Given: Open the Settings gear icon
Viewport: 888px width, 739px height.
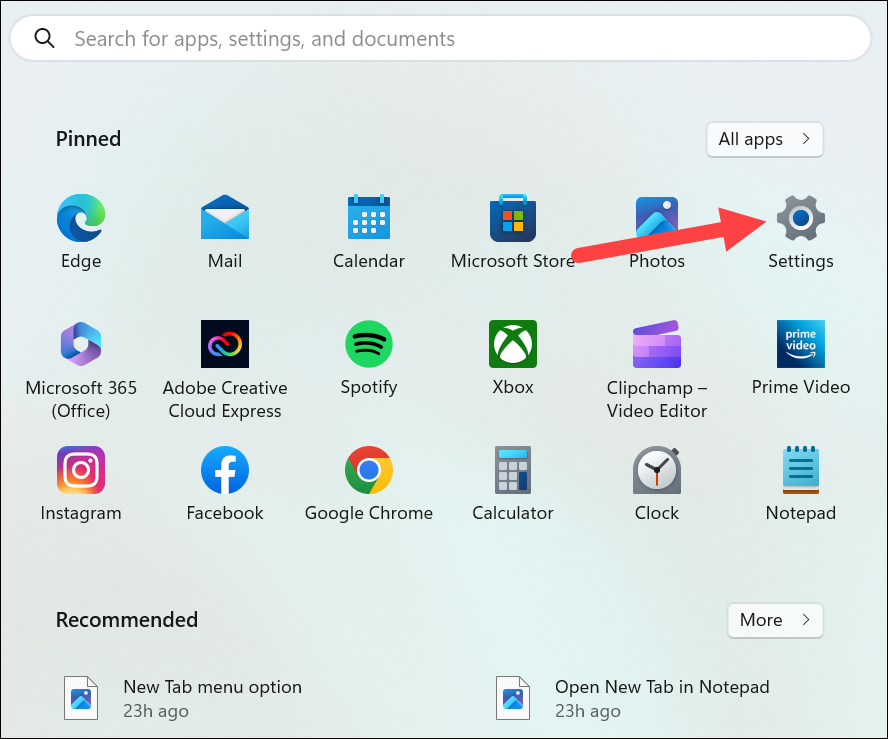Looking at the screenshot, I should click(x=800, y=219).
